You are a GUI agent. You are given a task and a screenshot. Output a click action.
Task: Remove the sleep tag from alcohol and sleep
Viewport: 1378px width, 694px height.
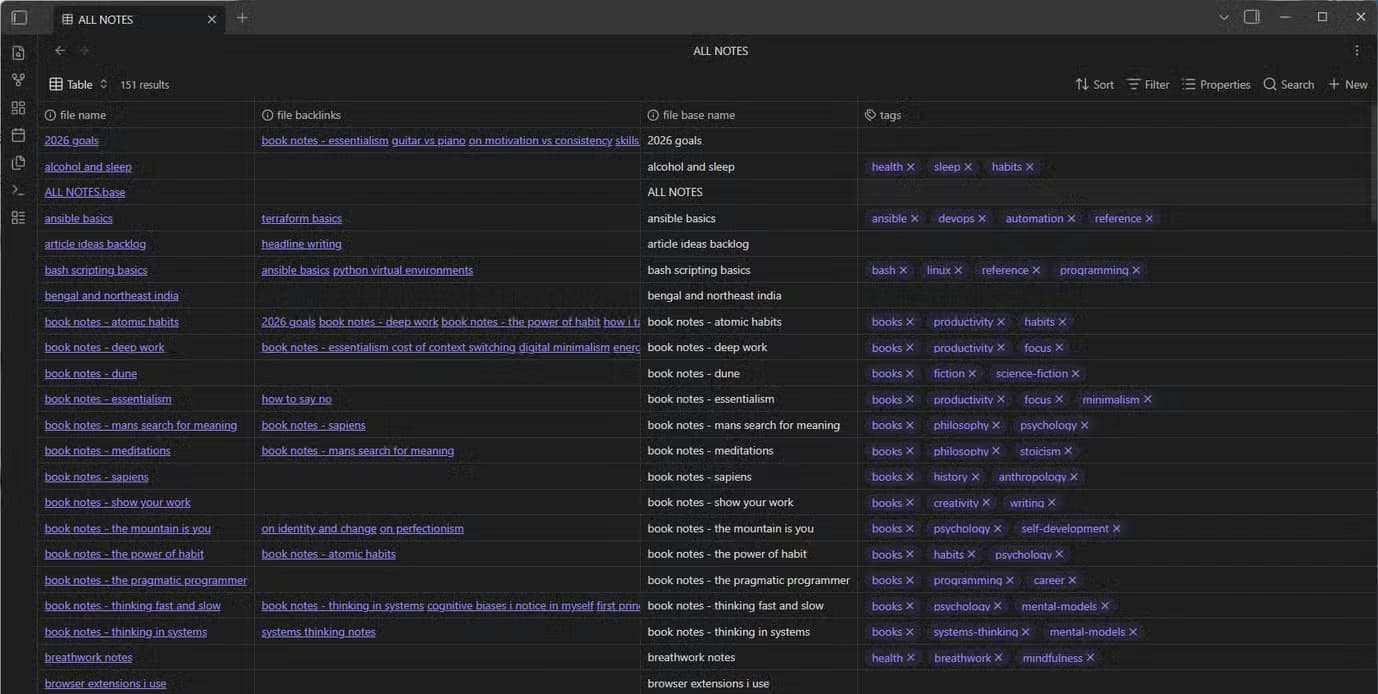coord(968,167)
